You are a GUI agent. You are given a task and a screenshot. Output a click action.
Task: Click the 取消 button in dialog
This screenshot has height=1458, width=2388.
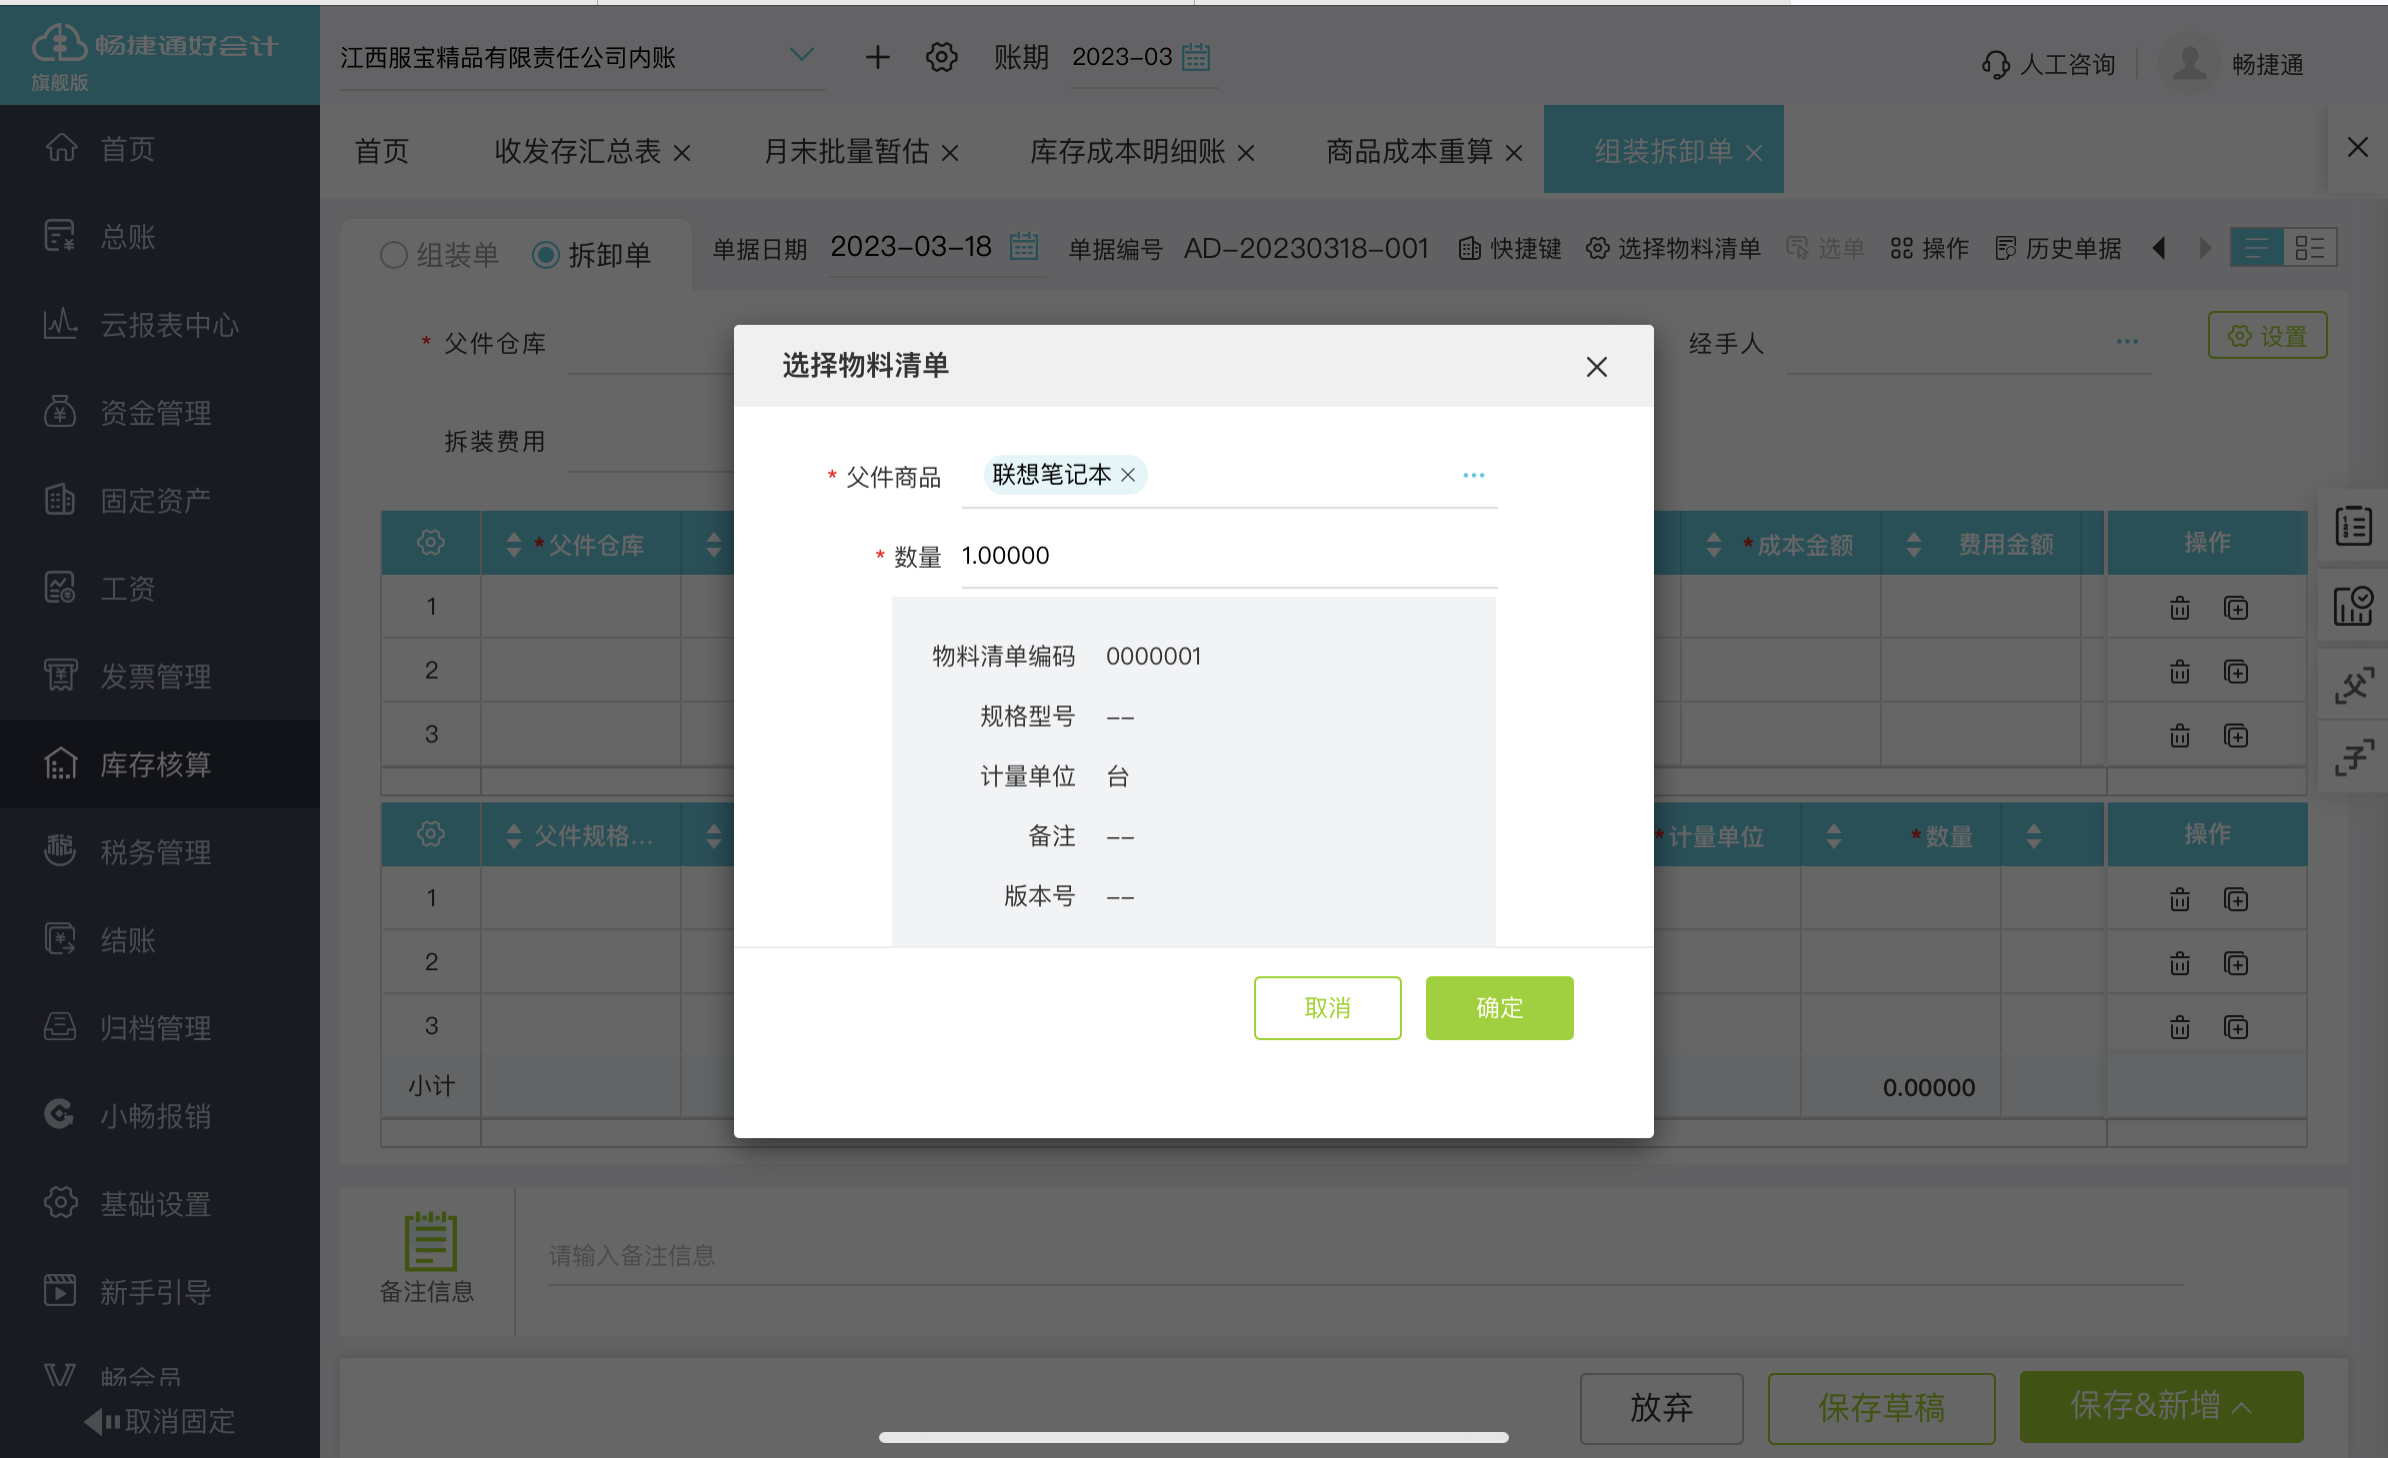click(x=1329, y=1006)
